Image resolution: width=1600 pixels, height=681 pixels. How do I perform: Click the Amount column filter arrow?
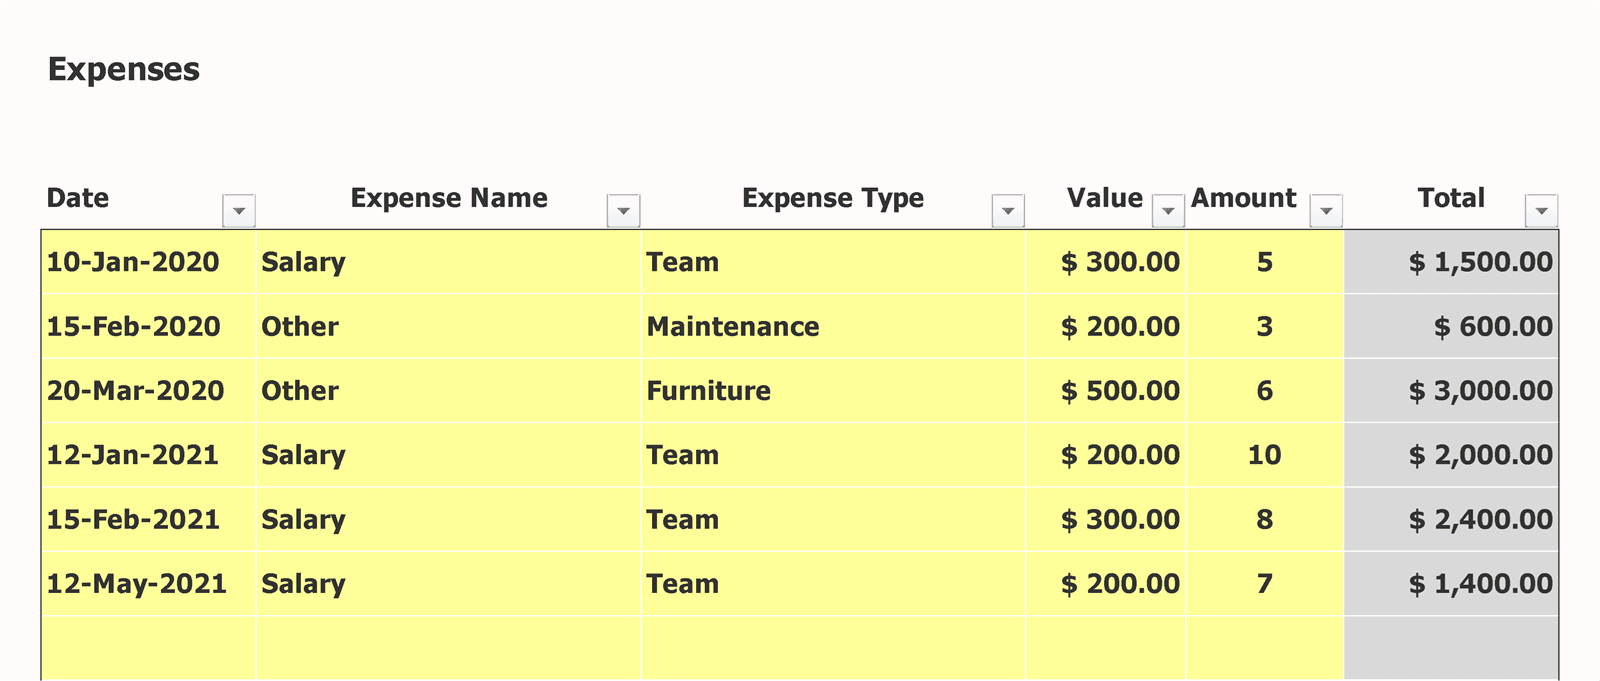click(1326, 211)
